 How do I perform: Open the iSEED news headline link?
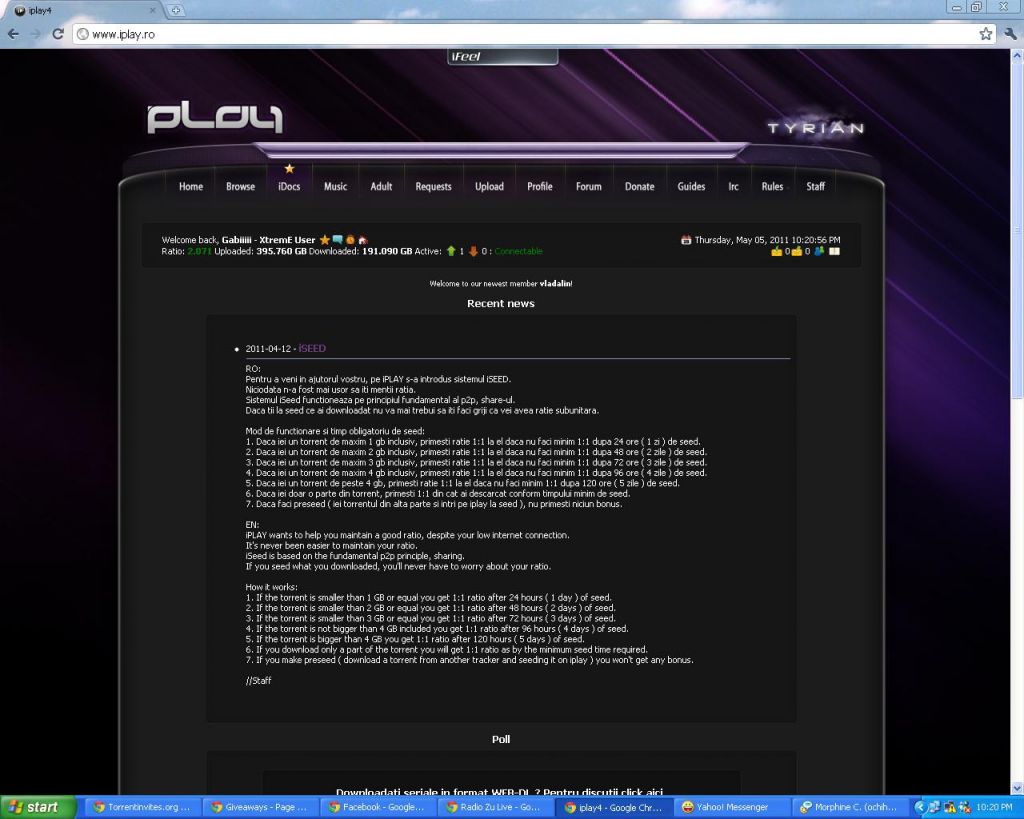(x=312, y=348)
